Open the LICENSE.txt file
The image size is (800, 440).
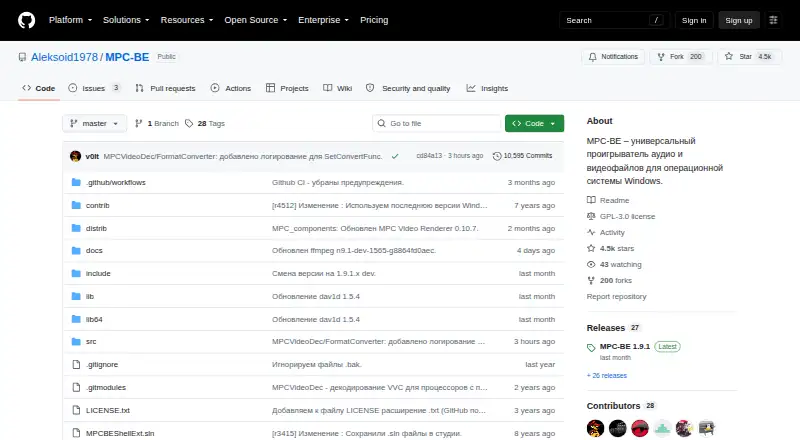108,410
